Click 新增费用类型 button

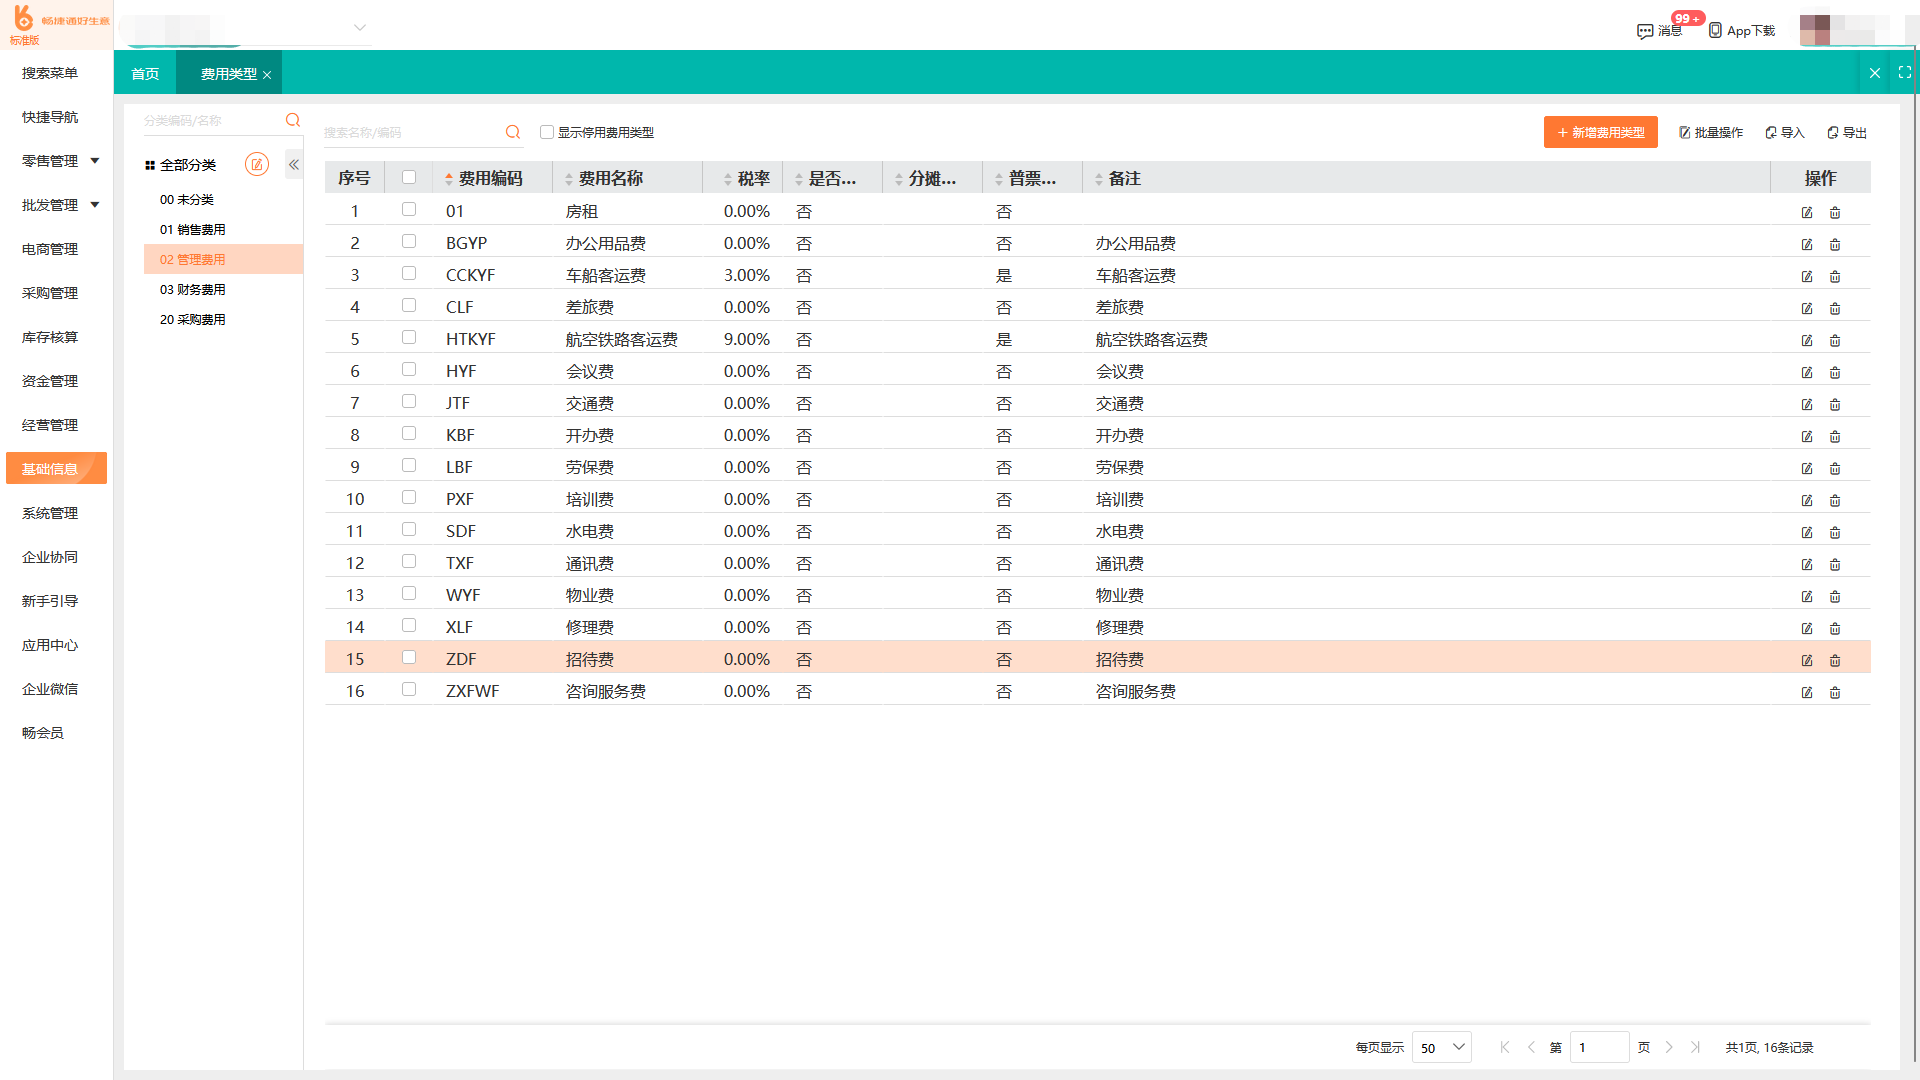pyautogui.click(x=1600, y=131)
